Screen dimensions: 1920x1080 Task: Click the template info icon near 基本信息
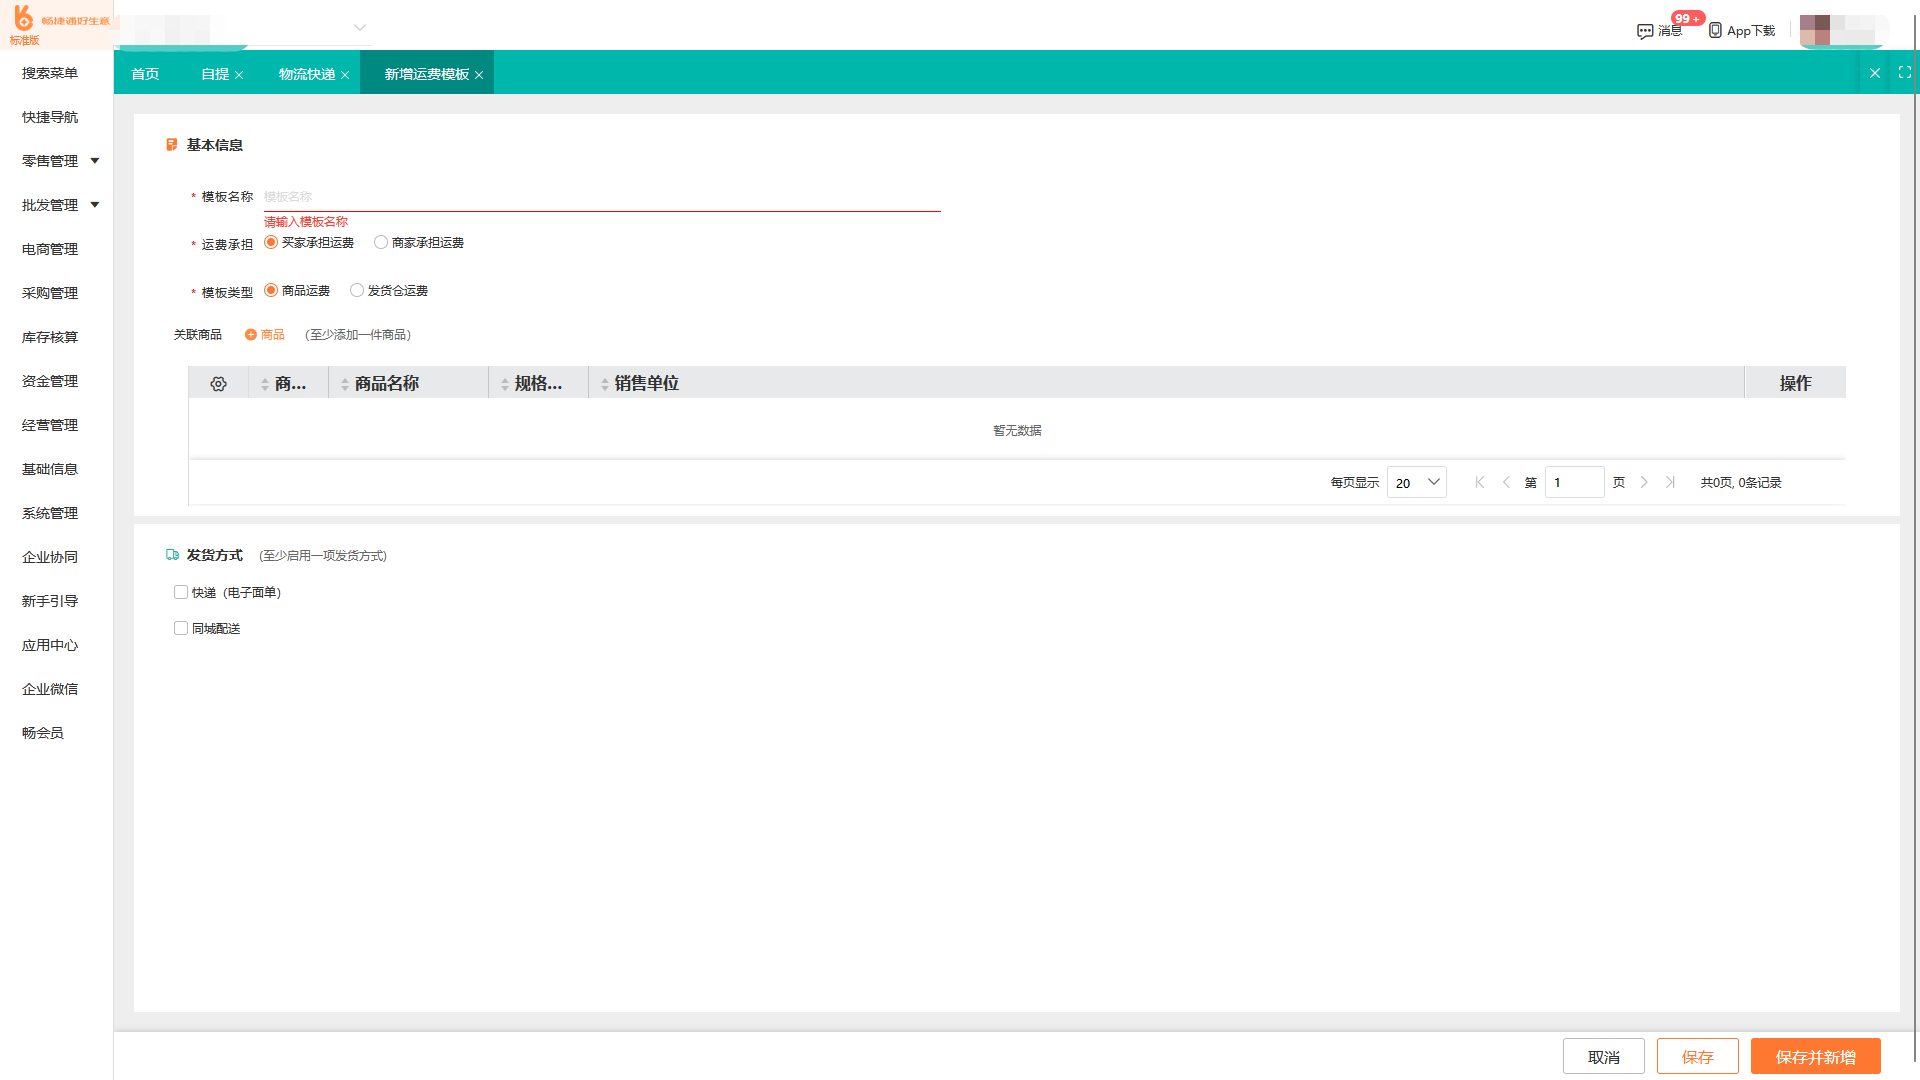[173, 145]
